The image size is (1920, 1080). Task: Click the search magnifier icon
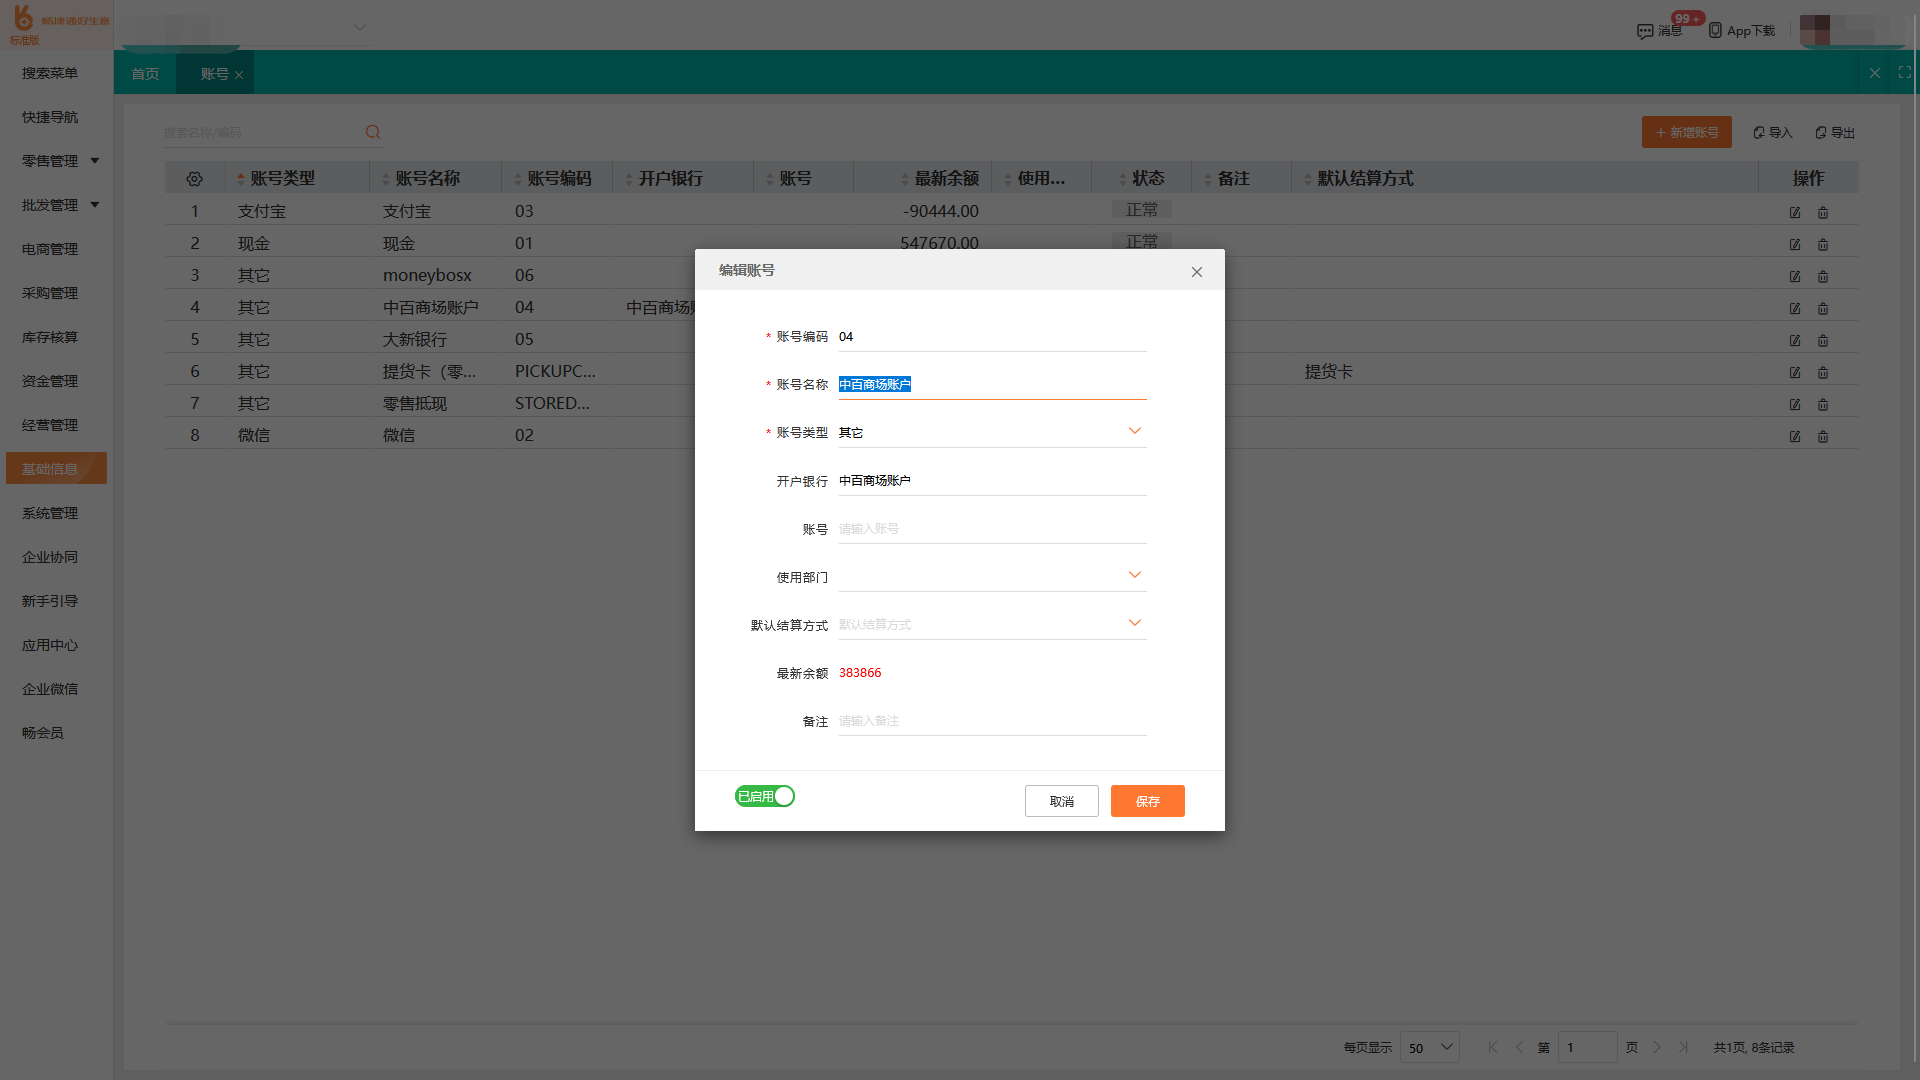[x=375, y=132]
